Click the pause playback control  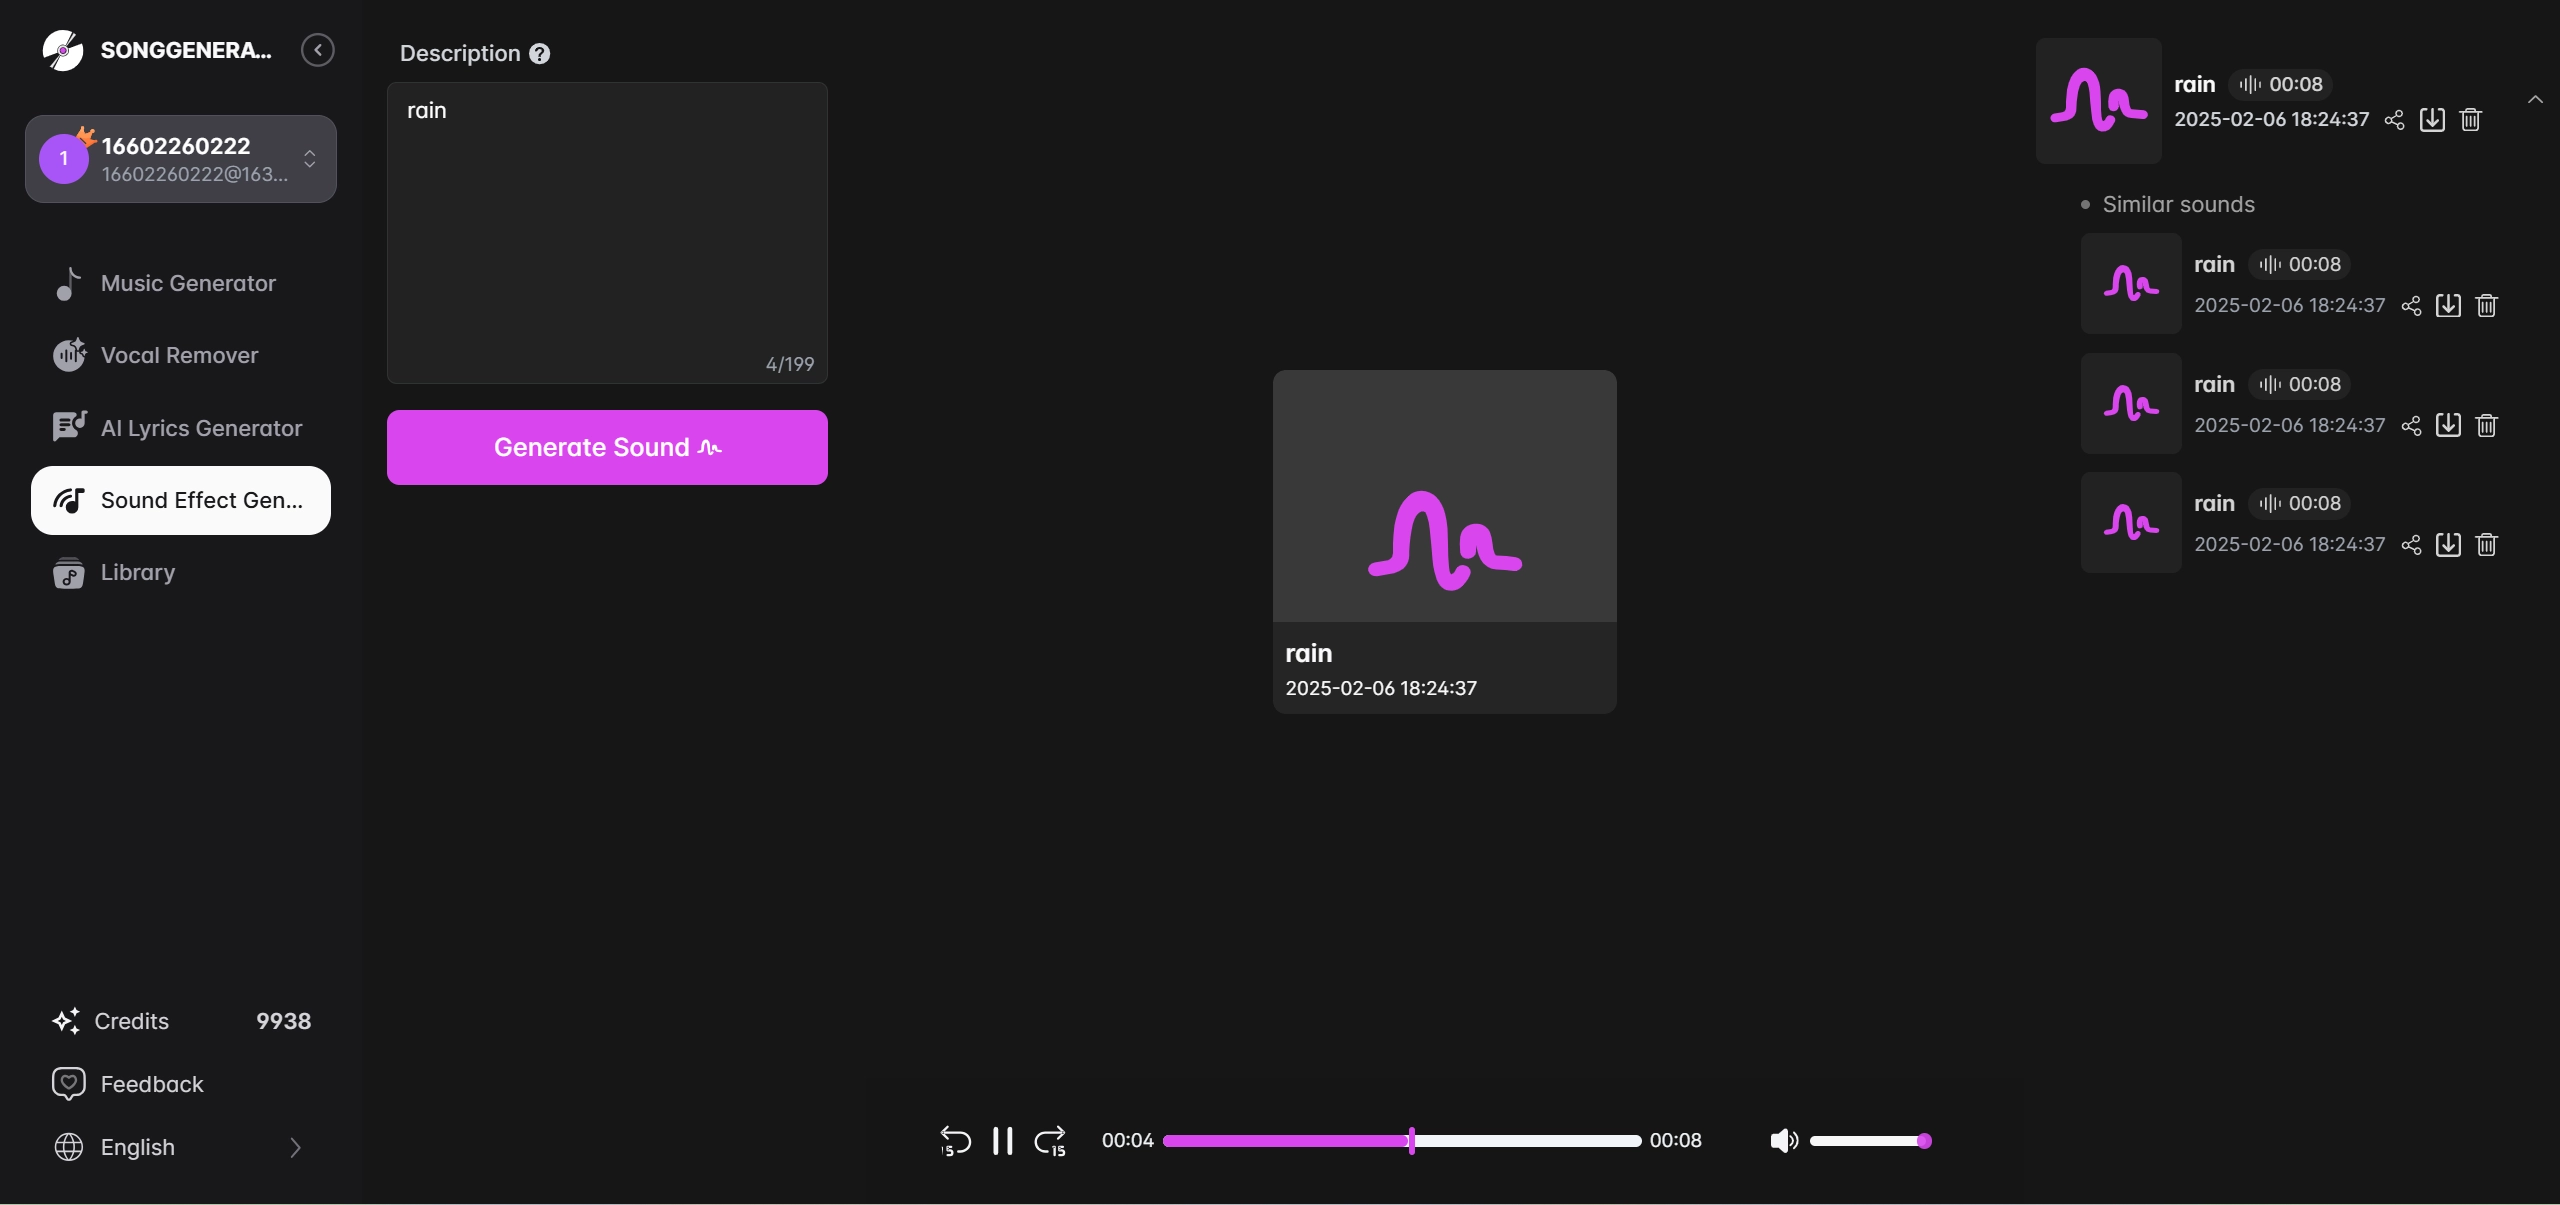(x=1002, y=1140)
